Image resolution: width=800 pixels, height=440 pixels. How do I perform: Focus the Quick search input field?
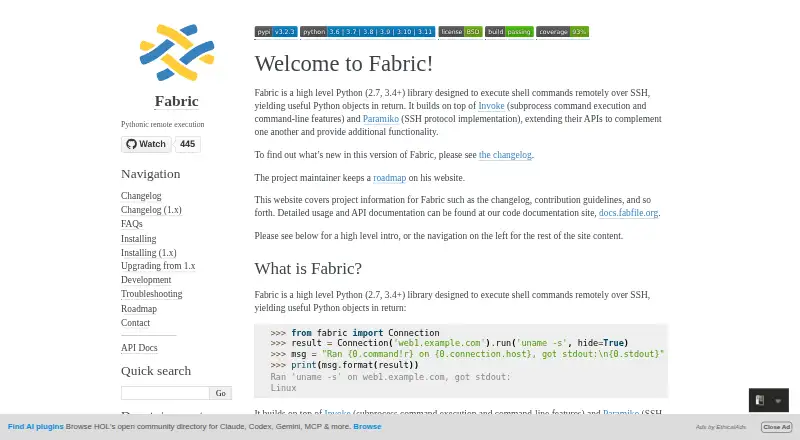pos(165,393)
